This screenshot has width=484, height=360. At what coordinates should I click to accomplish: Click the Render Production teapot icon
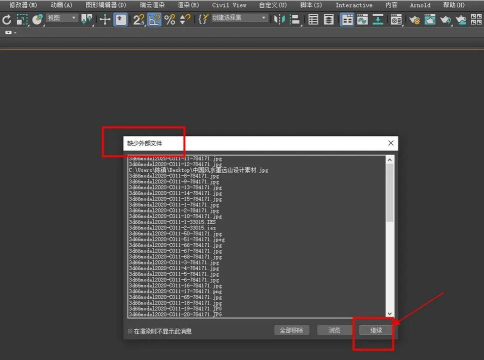445,20
